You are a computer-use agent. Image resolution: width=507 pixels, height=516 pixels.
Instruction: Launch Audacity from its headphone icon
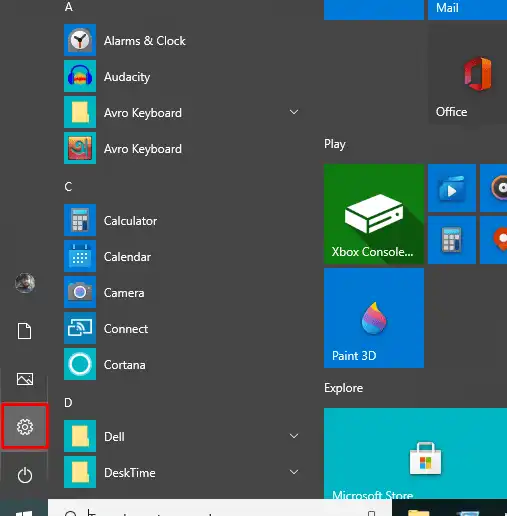click(x=80, y=76)
